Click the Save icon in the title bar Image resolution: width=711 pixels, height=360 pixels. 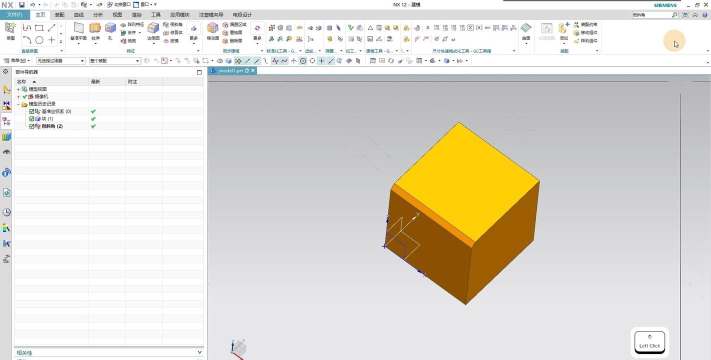tap(21, 5)
